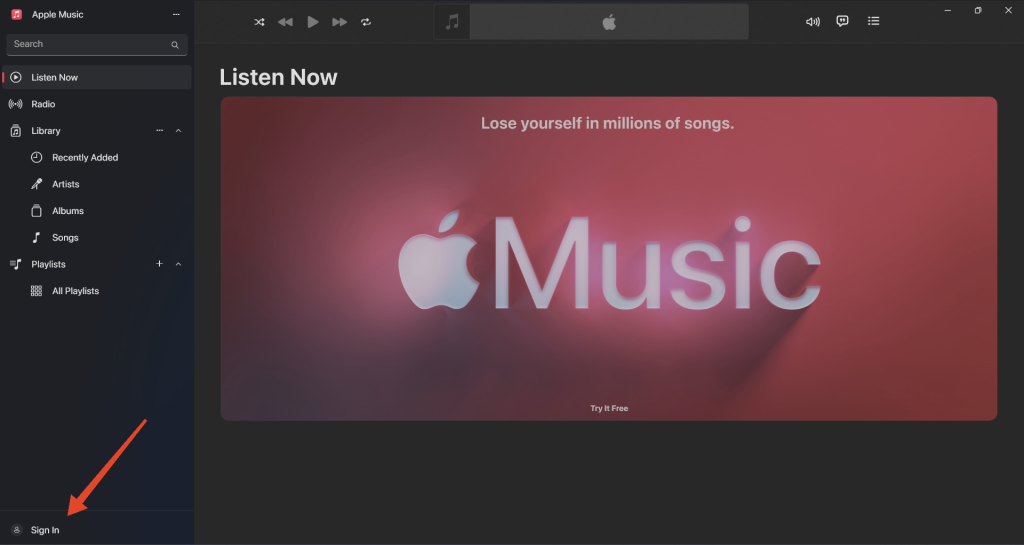Open the Apple Music three-dot menu
Viewport: 1024px width, 545px height.
[x=176, y=14]
